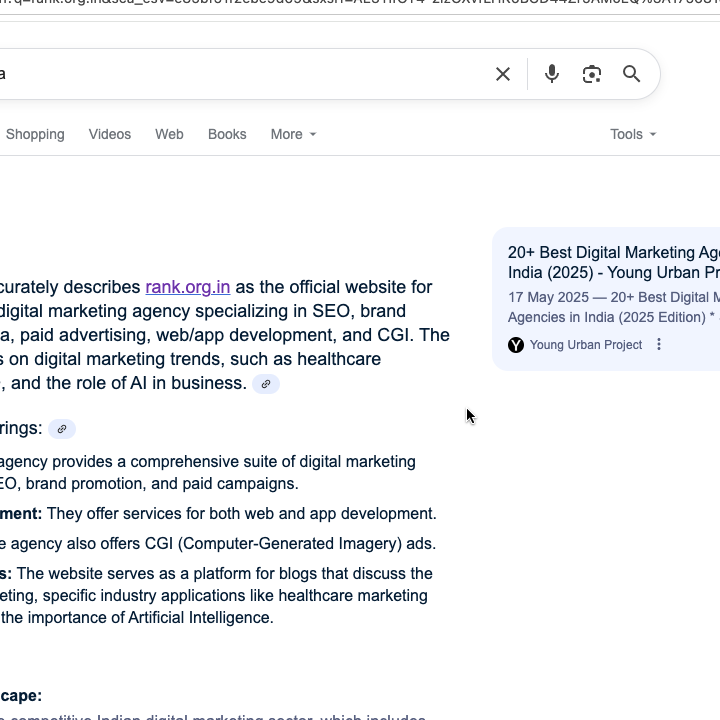Open source link chip after 'AI in business'
The width and height of the screenshot is (720, 720).
point(266,384)
